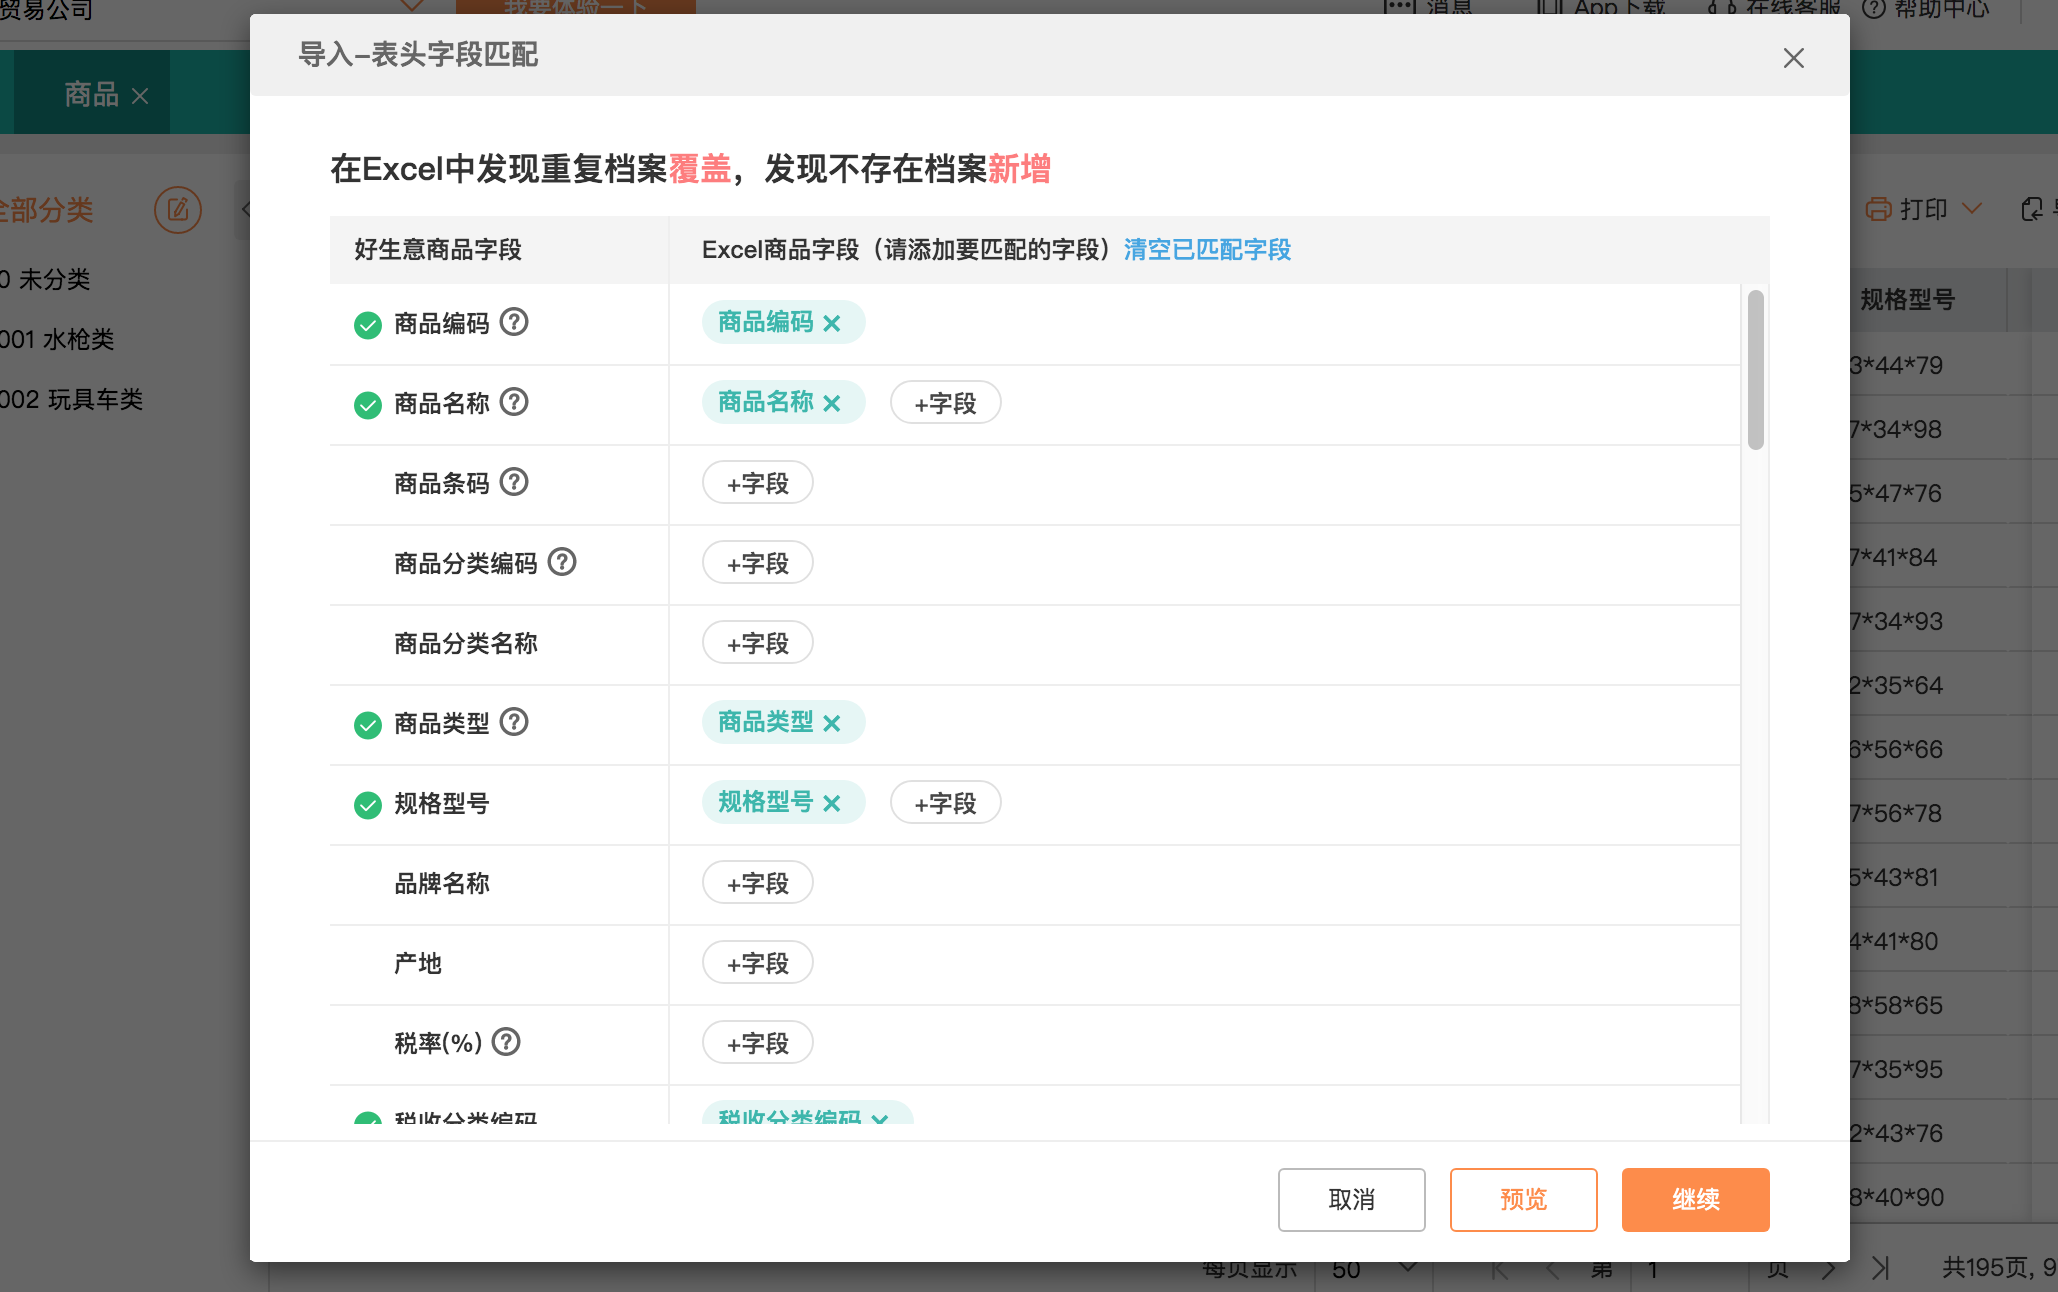This screenshot has height=1292, width=2058.
Task: Click 预览 to preview the import
Action: (x=1522, y=1198)
